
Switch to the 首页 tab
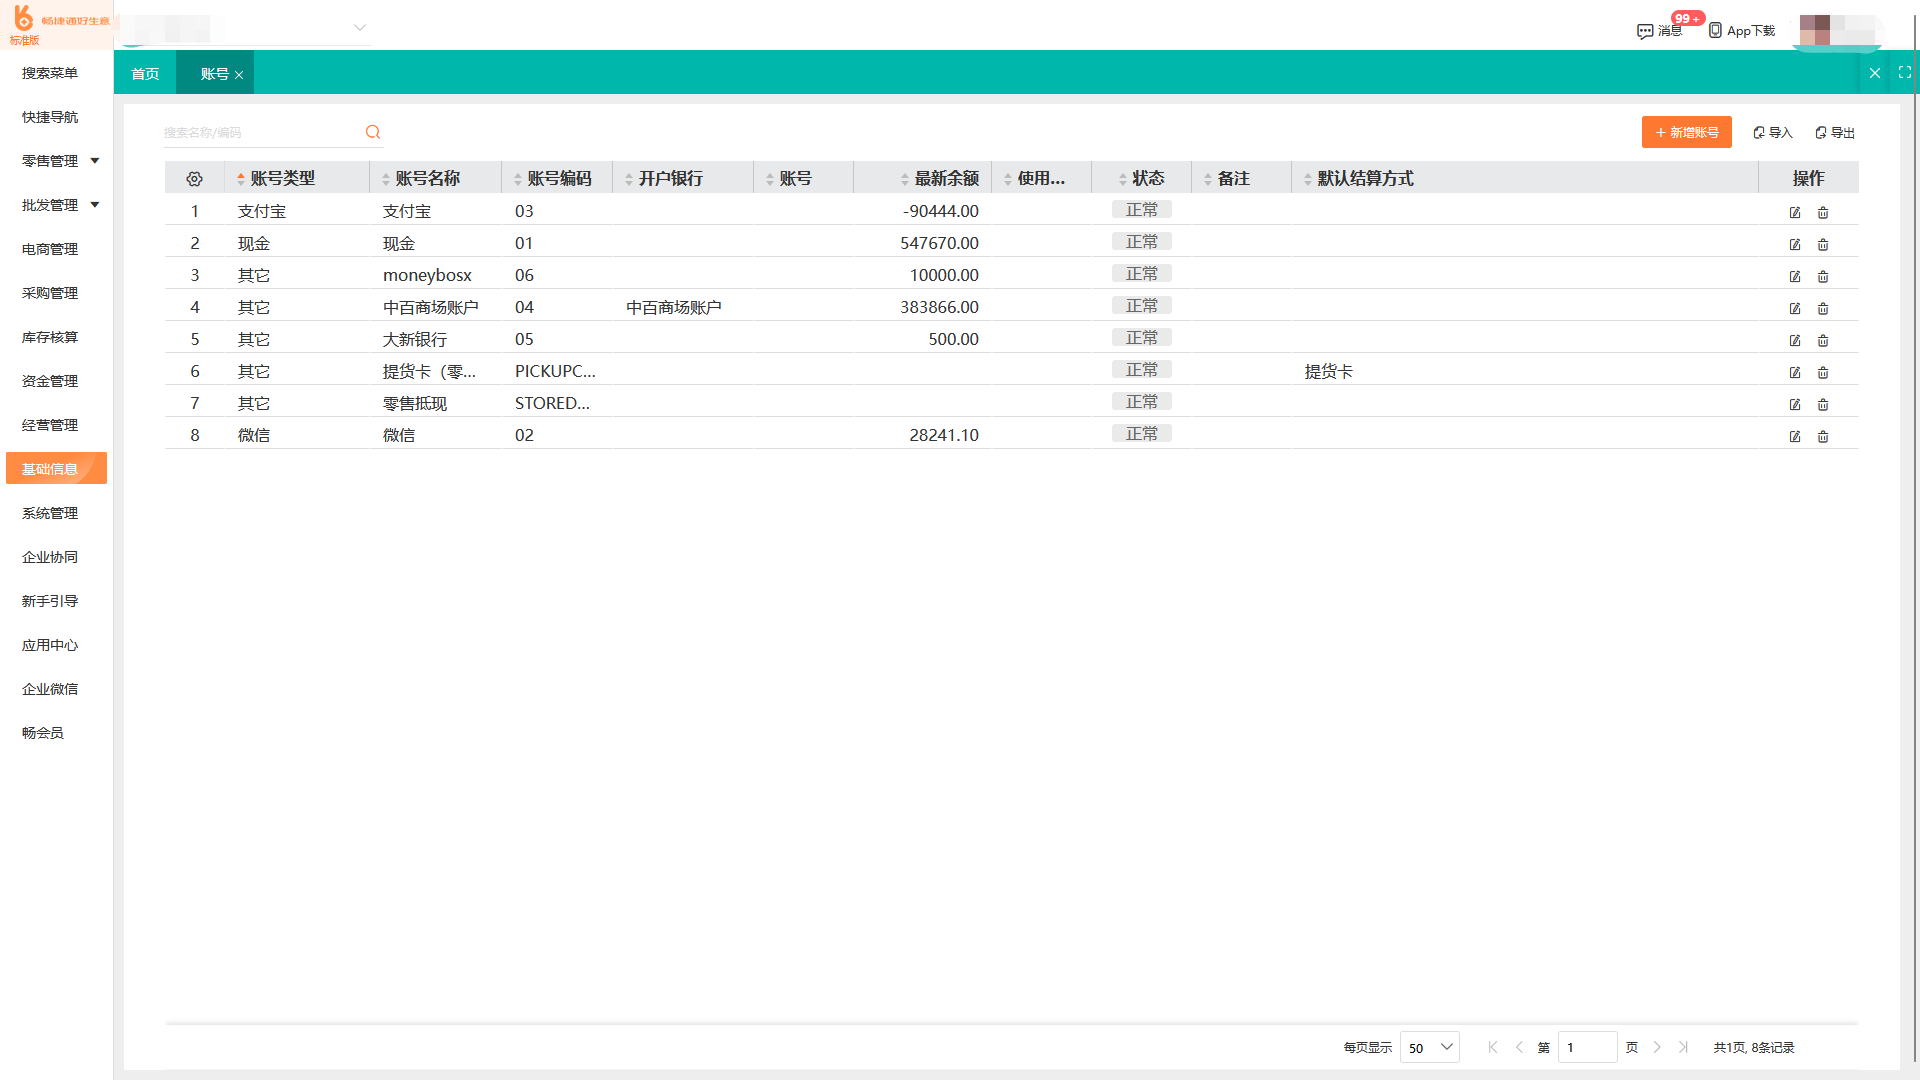[145, 73]
